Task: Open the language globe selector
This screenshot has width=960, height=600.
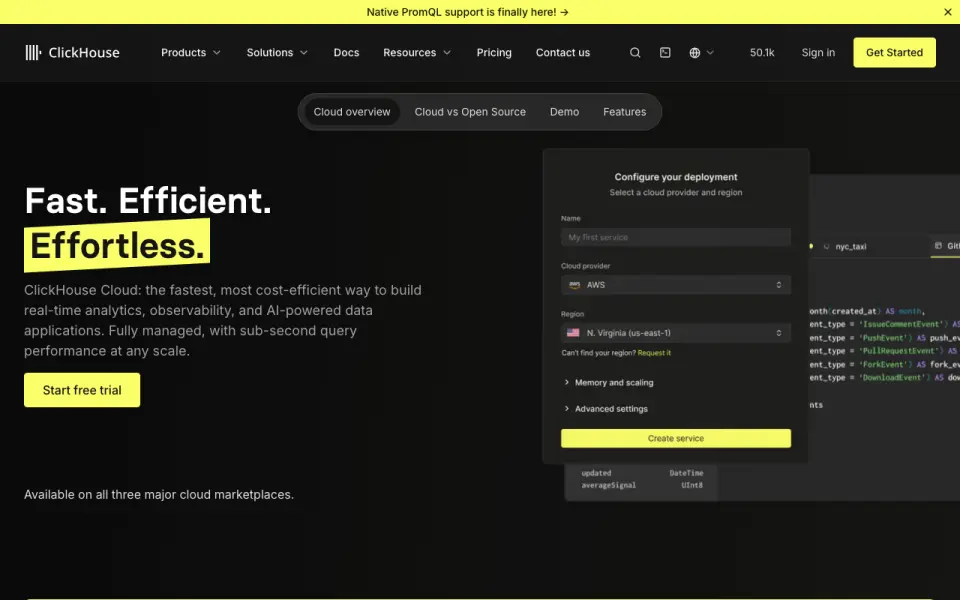Action: pyautogui.click(x=701, y=53)
